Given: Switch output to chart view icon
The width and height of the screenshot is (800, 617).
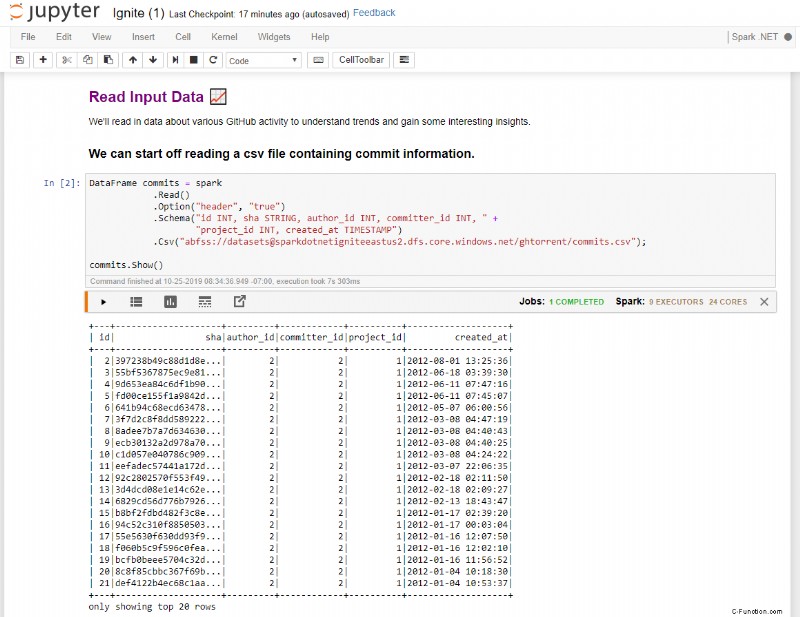Looking at the screenshot, I should 170,301.
